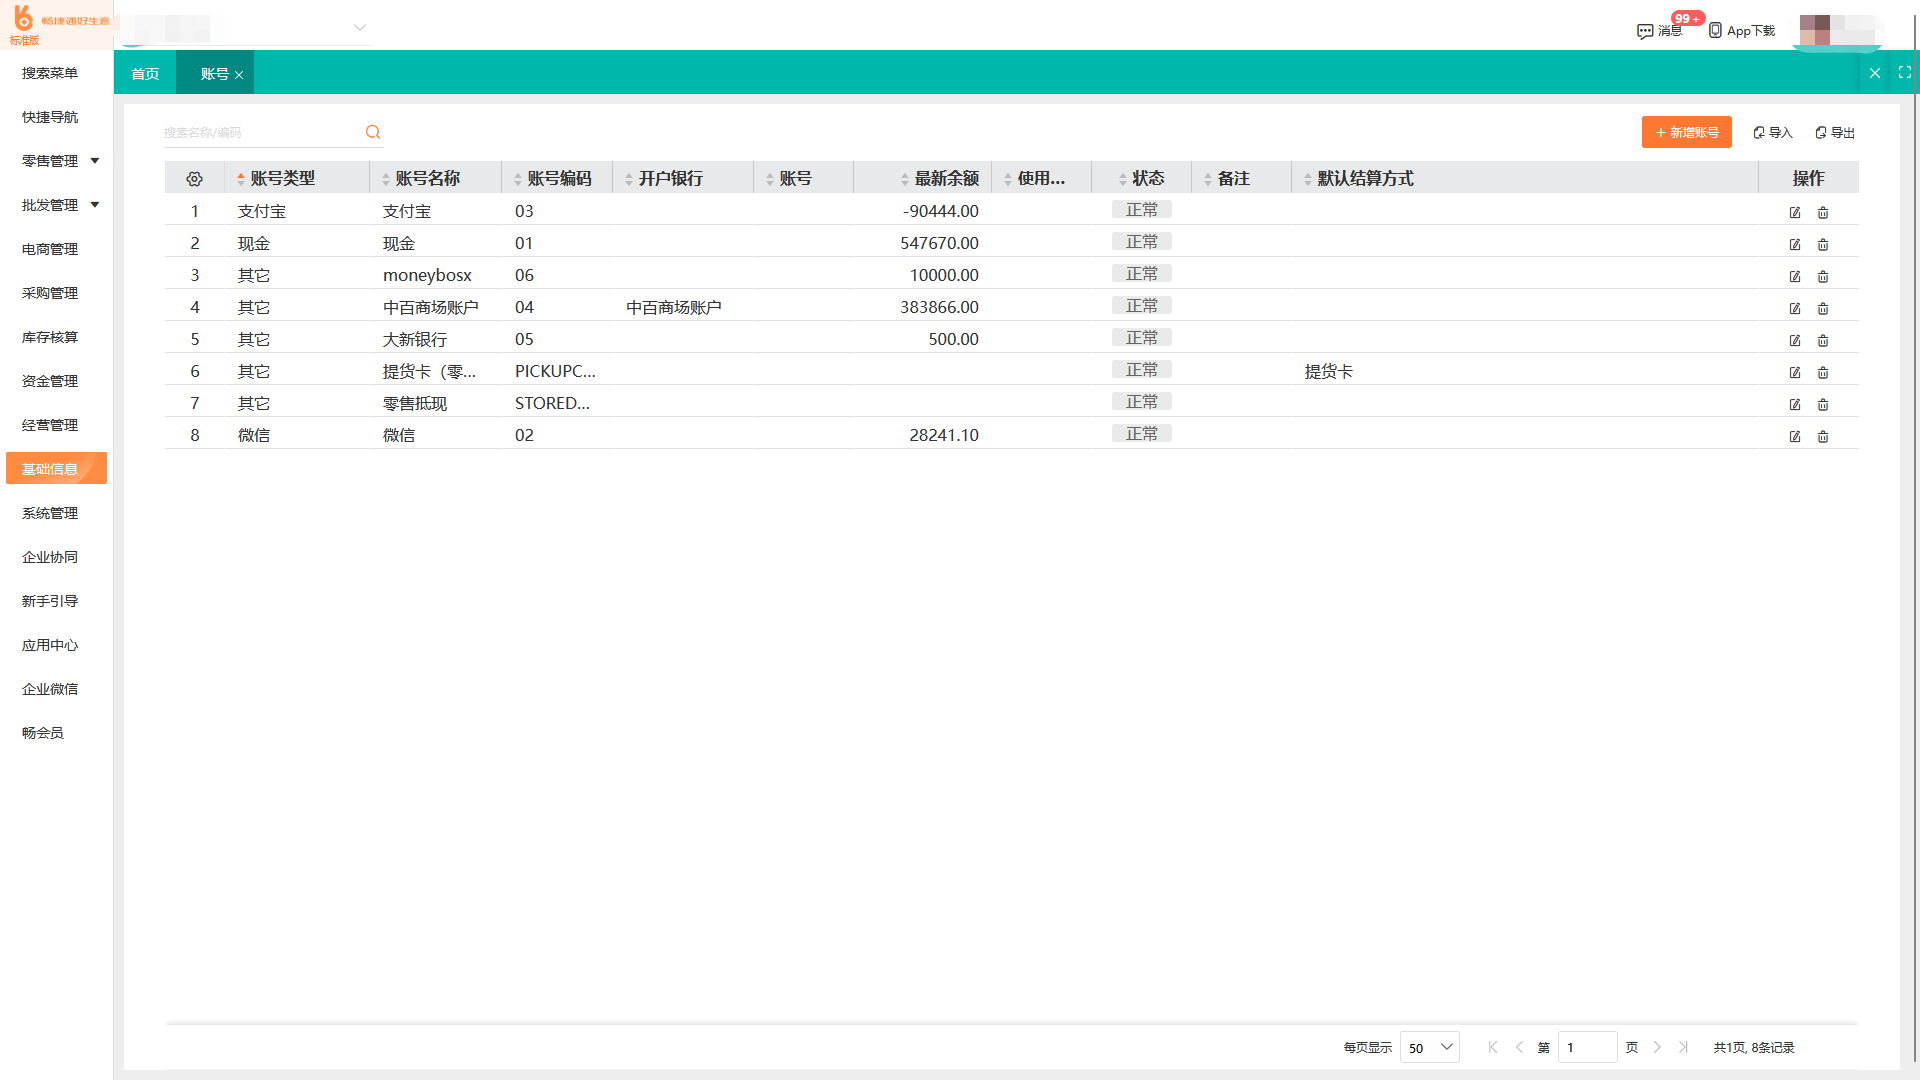Navigate to the 首页 tab
1920x1080 pixels.
146,73
